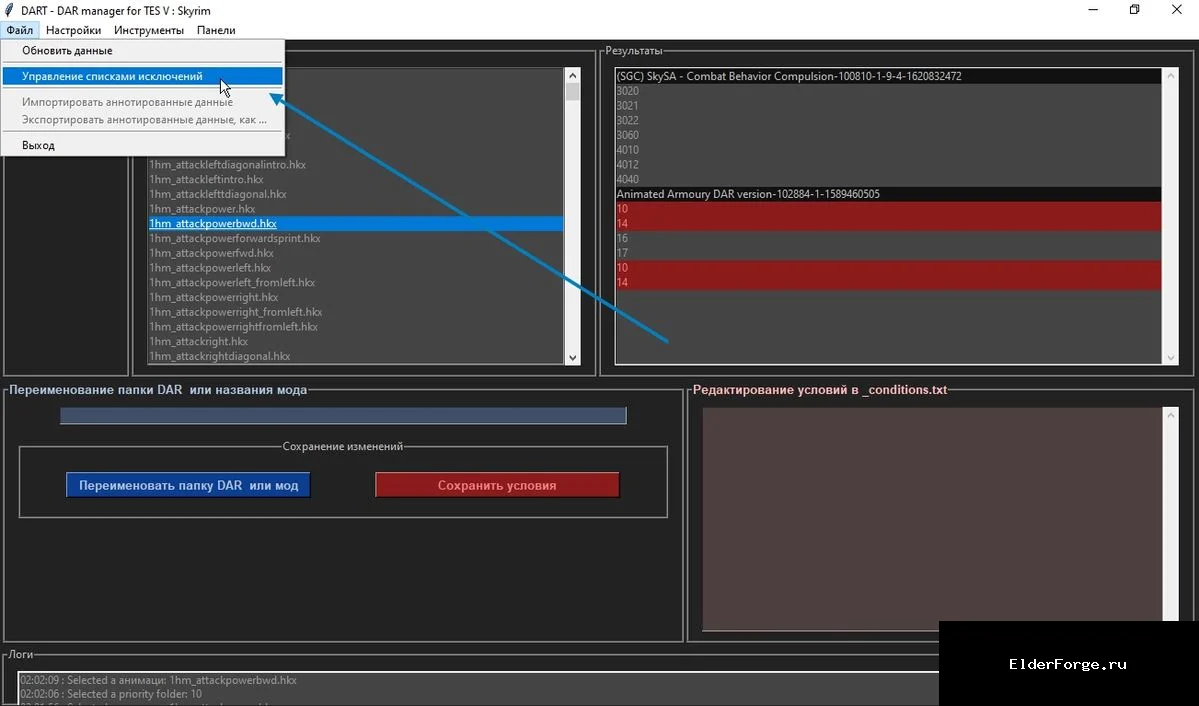Select Управление списками исключений menu entry

(x=112, y=76)
